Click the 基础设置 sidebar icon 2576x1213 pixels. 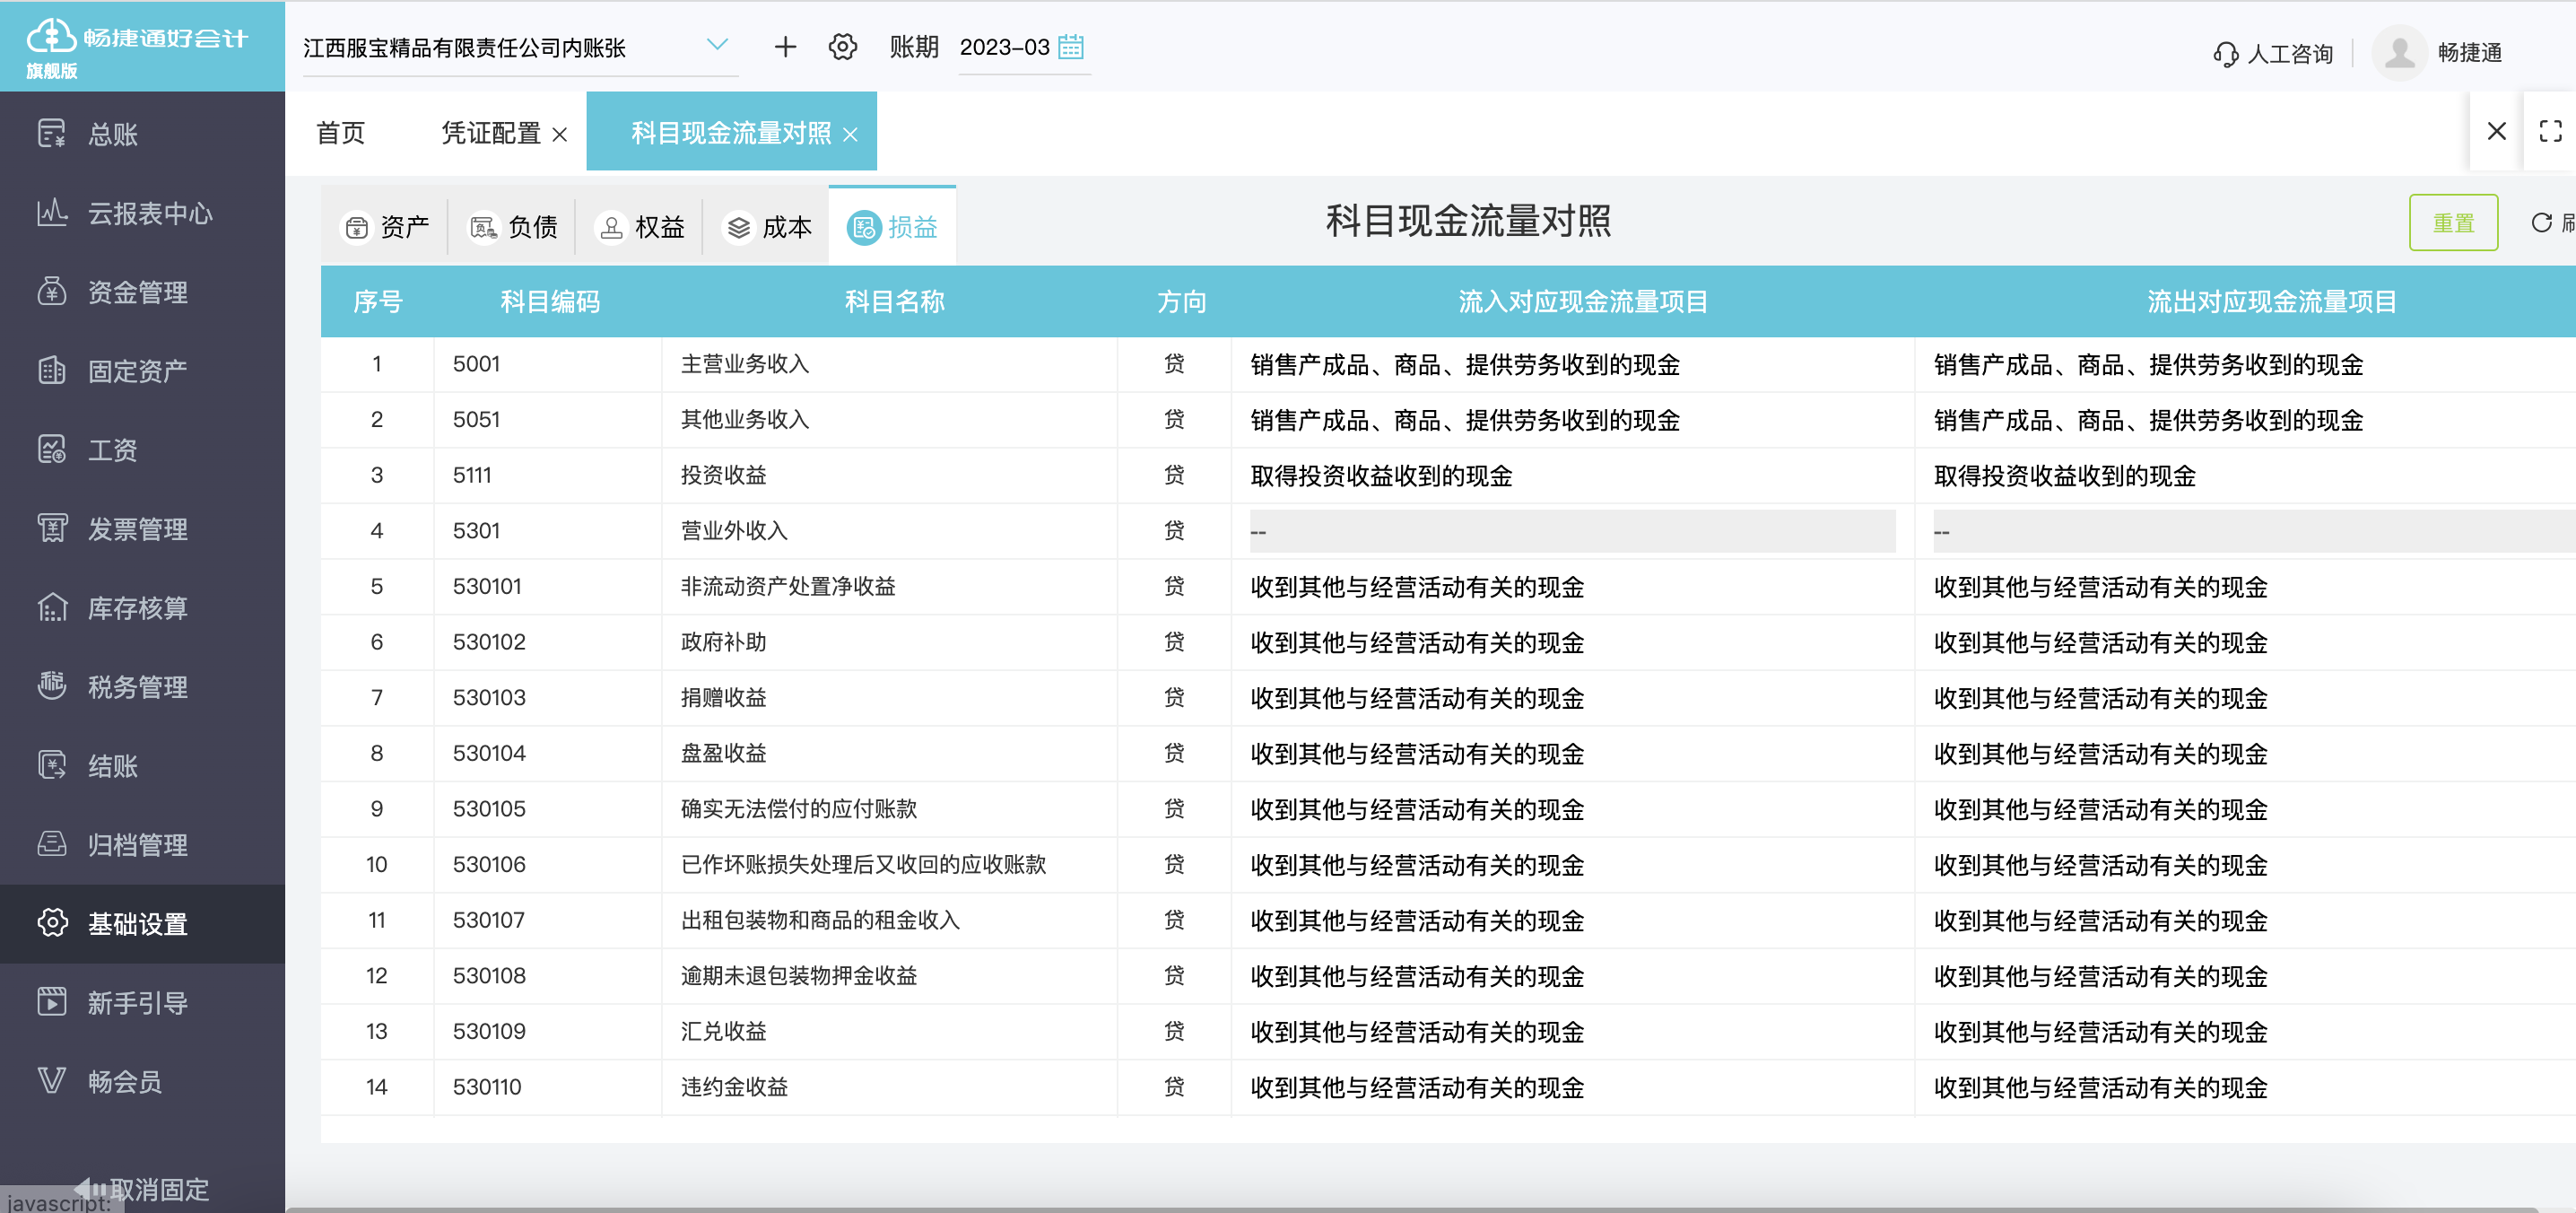tap(49, 924)
